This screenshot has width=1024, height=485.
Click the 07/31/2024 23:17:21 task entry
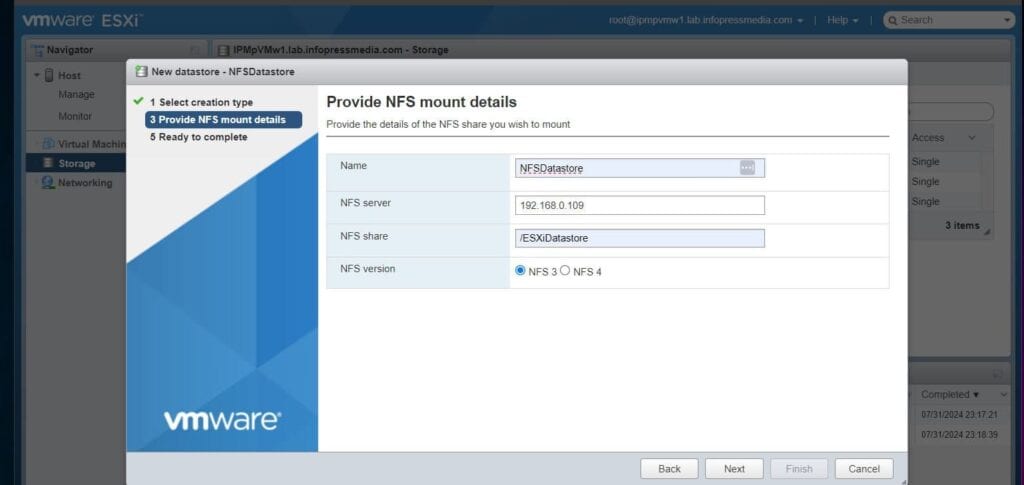point(959,415)
